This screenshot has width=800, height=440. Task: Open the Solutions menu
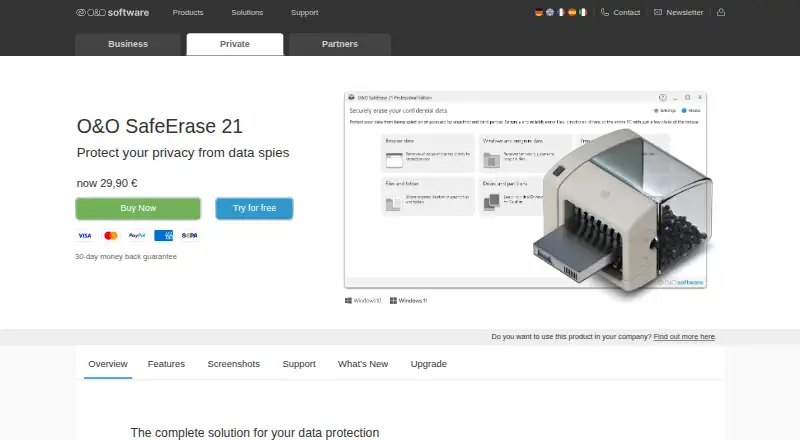pyautogui.click(x=247, y=12)
